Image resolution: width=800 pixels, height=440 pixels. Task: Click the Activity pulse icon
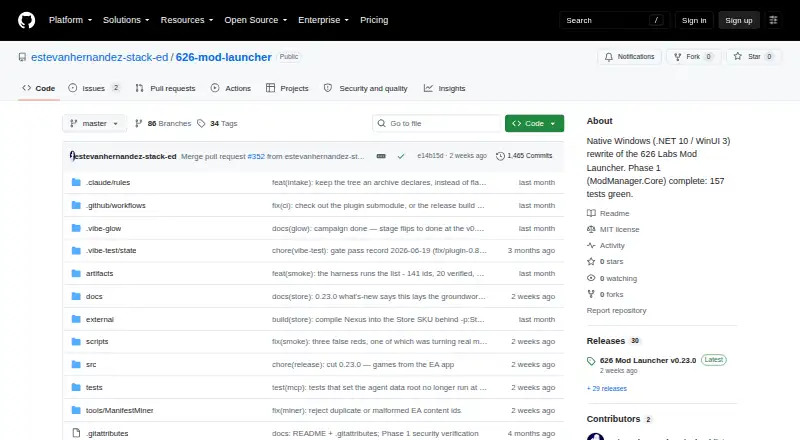[x=591, y=246]
